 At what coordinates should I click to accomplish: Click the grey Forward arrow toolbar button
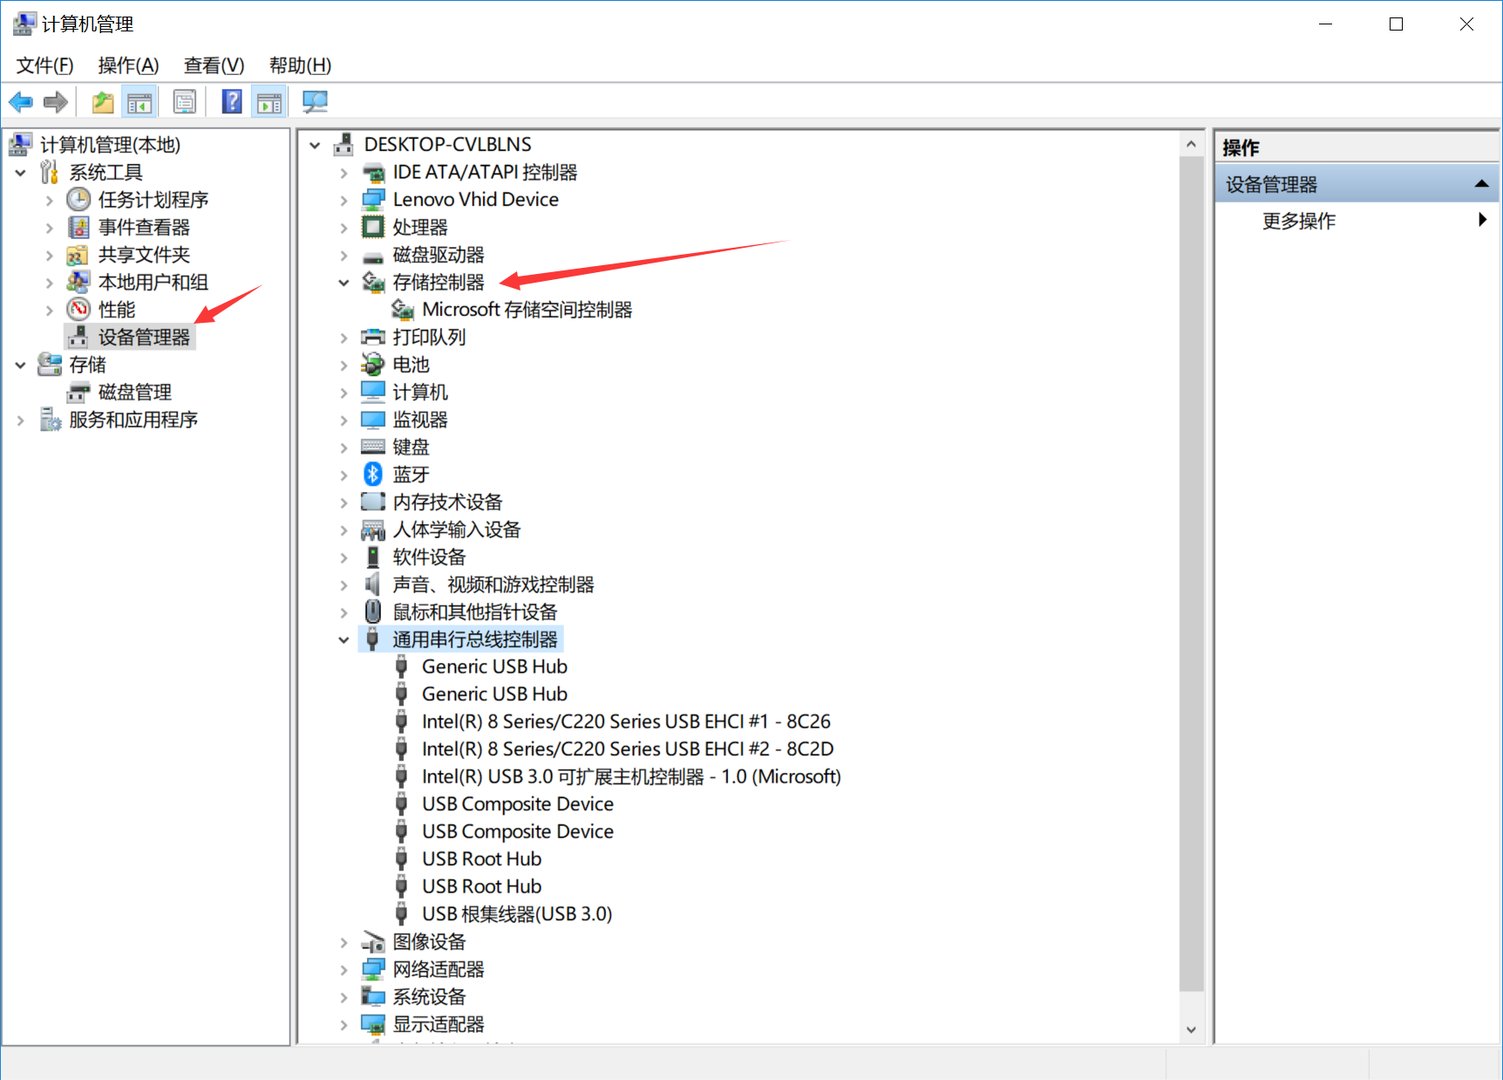pyautogui.click(x=56, y=102)
